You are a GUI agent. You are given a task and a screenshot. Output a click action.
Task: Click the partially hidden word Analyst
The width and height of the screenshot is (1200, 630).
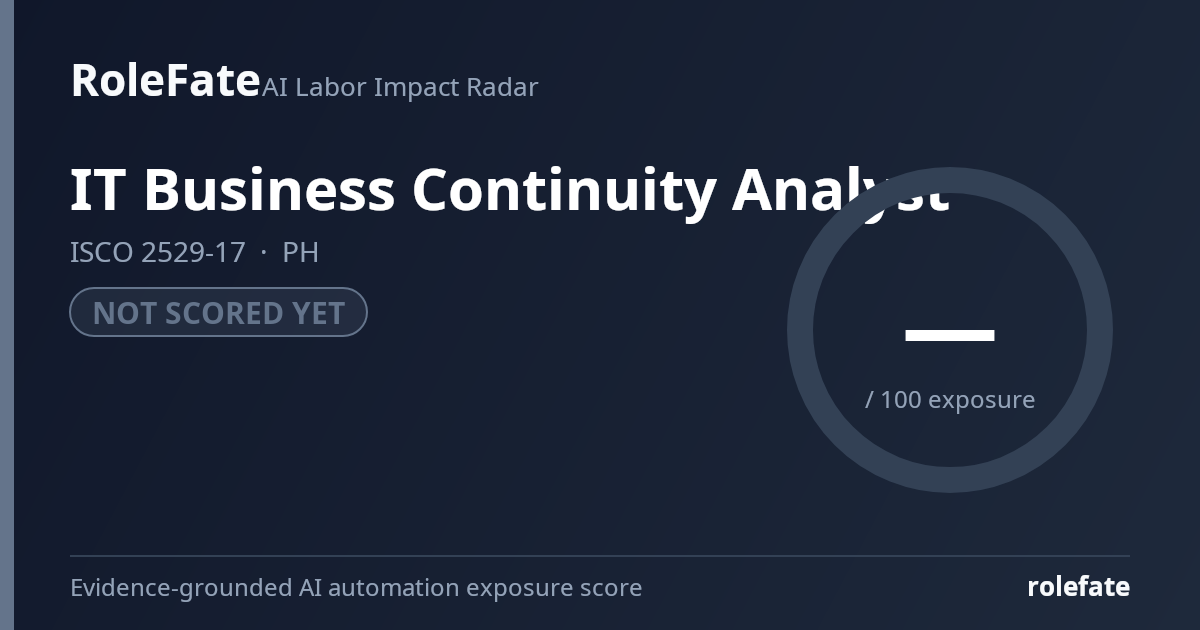click(840, 190)
